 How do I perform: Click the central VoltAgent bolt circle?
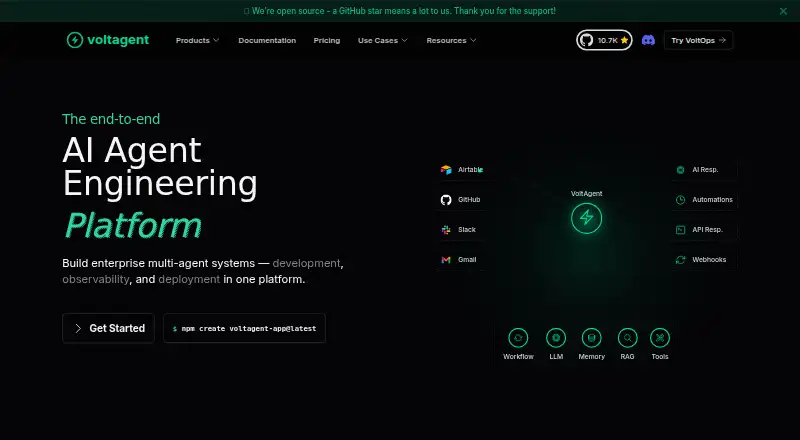pos(586,218)
